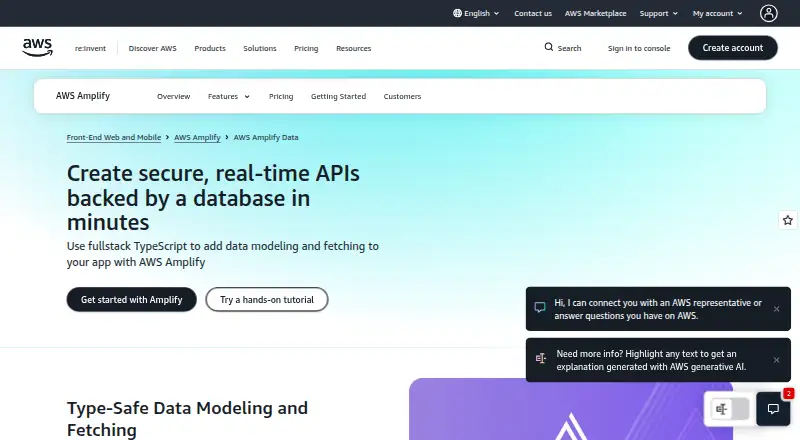The width and height of the screenshot is (800, 440).
Task: Toggle the AI text explanation switch
Action: pos(730,409)
